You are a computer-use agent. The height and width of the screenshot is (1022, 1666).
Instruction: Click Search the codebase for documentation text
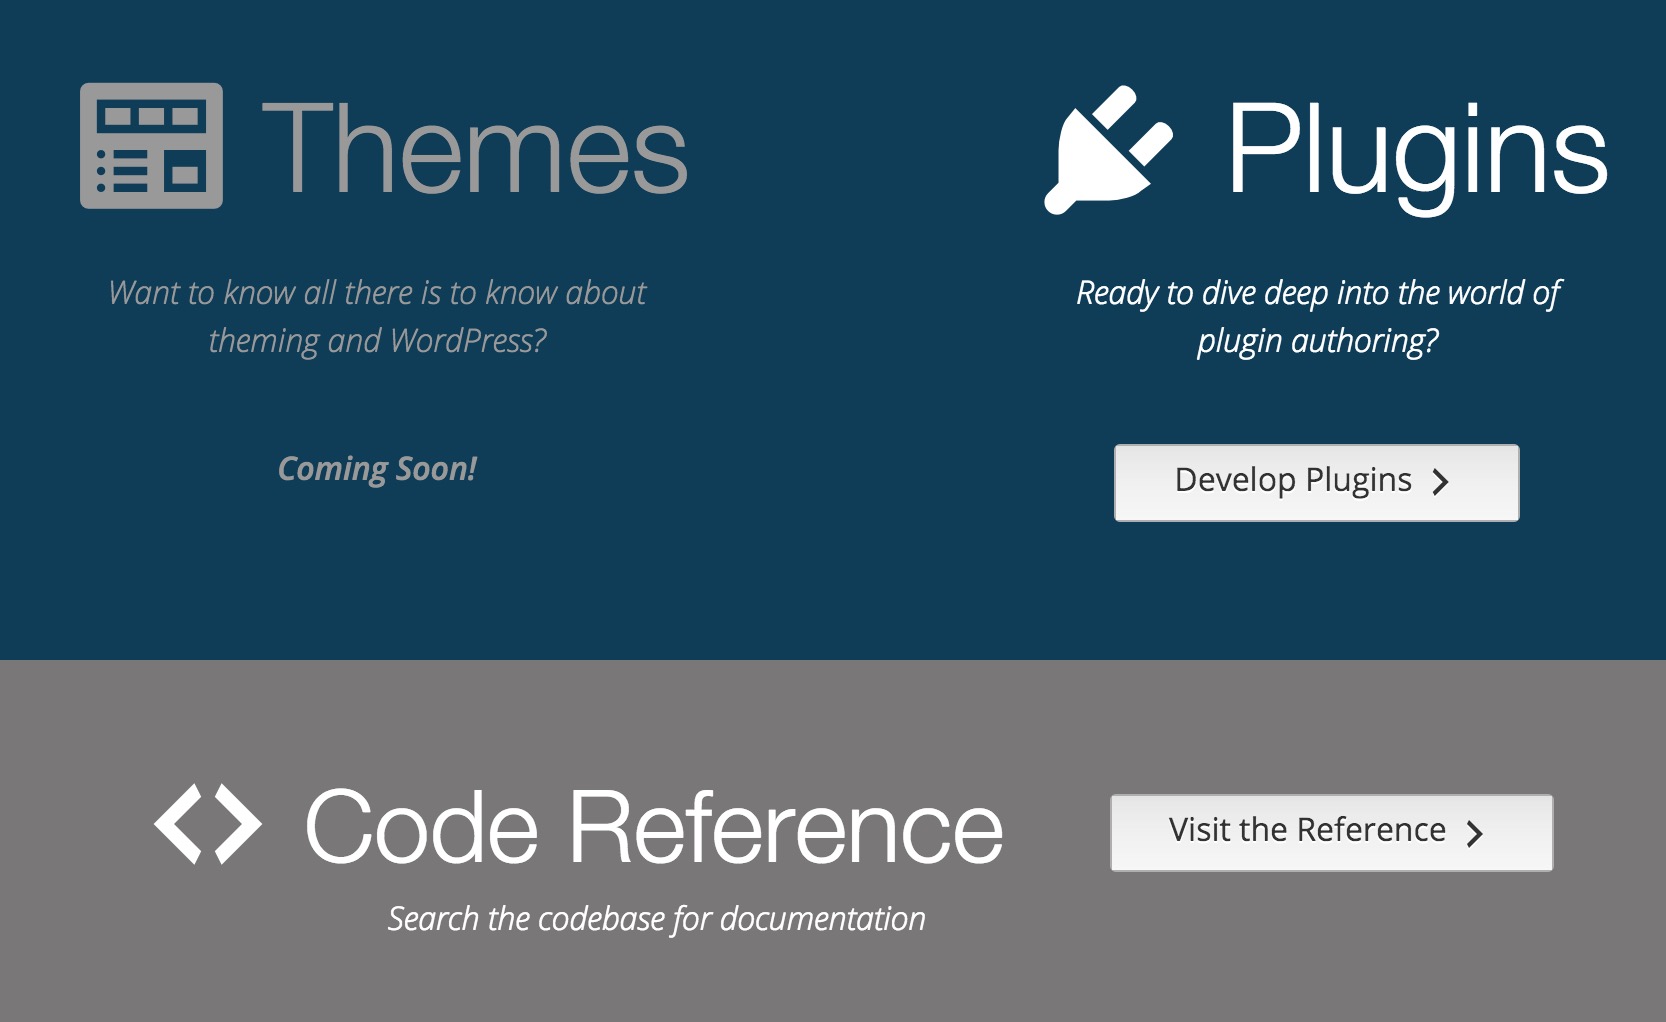[x=656, y=918]
